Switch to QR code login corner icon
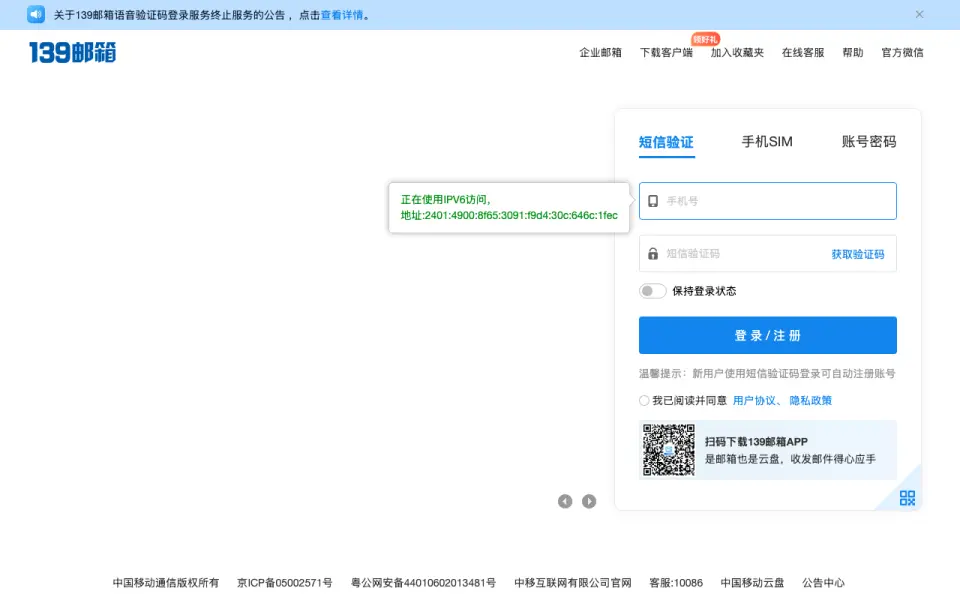 click(907, 498)
